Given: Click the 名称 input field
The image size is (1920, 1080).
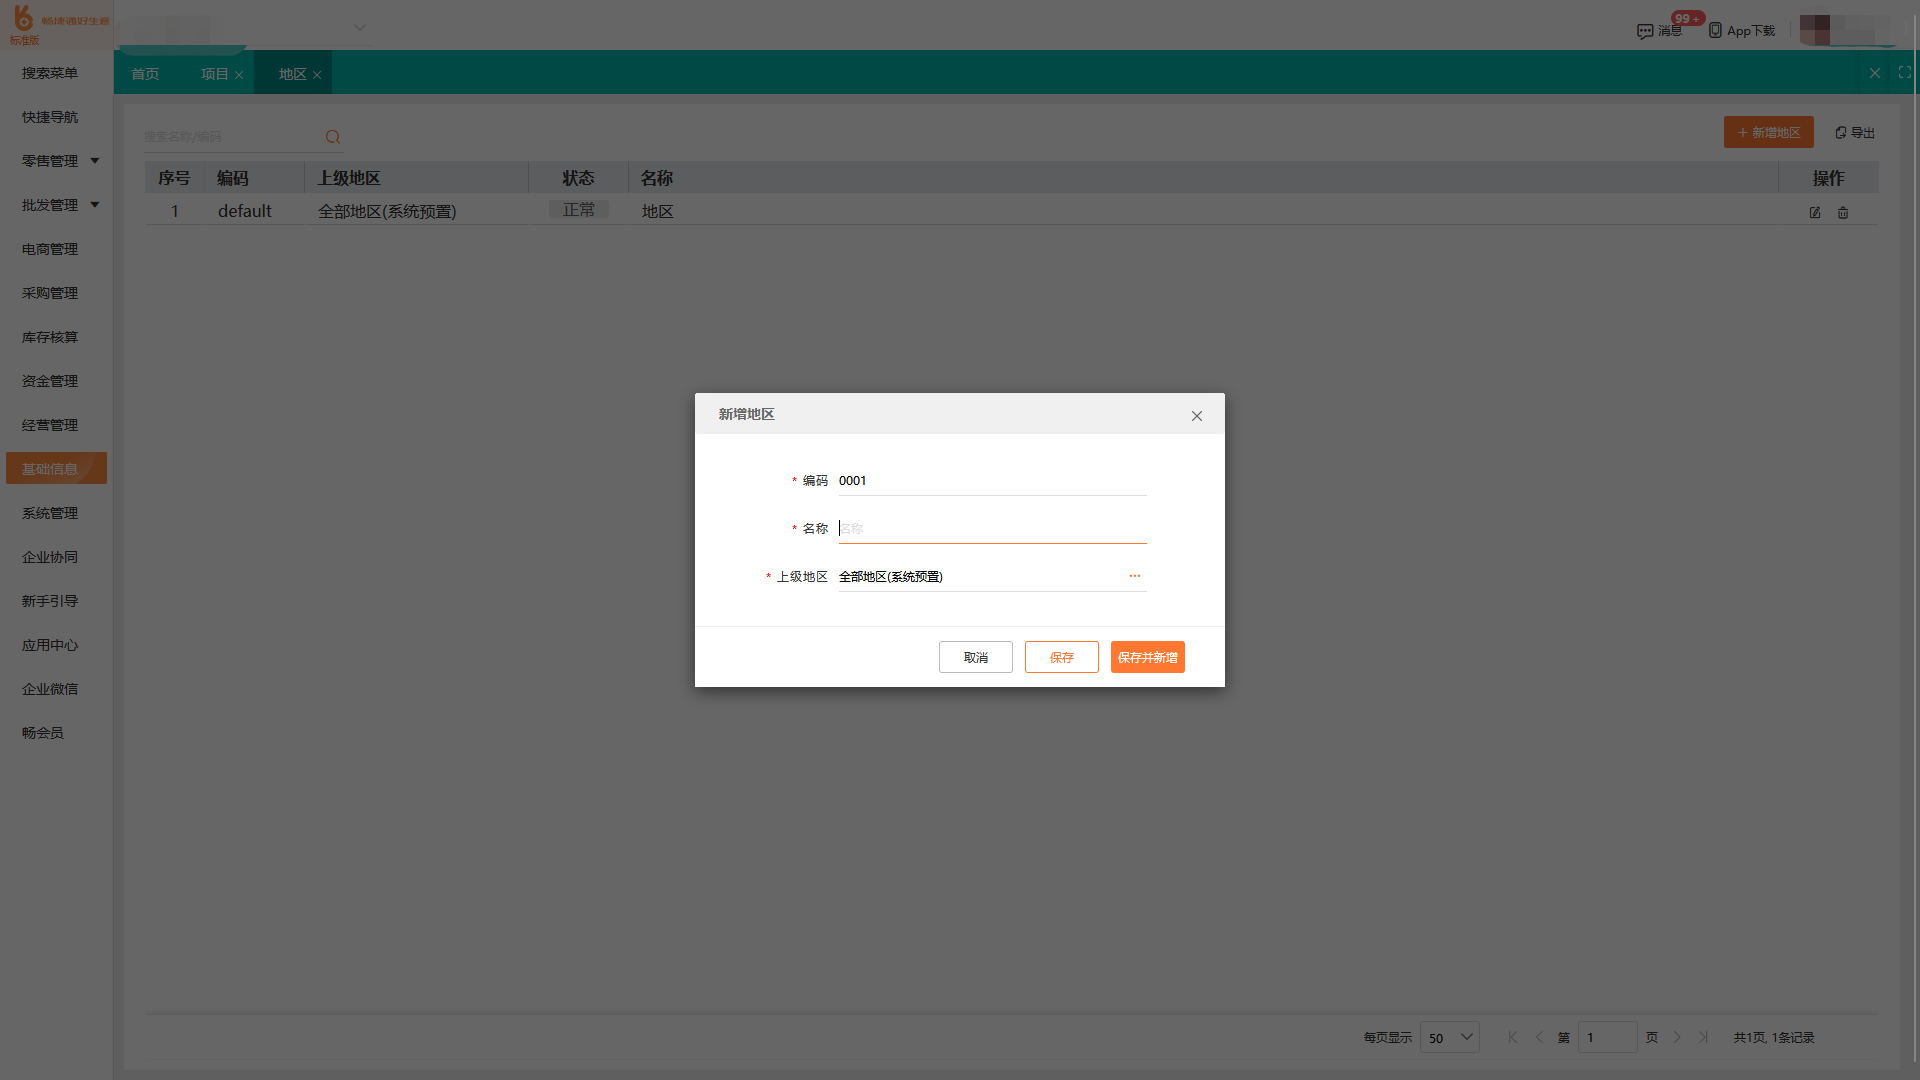Looking at the screenshot, I should click(990, 527).
